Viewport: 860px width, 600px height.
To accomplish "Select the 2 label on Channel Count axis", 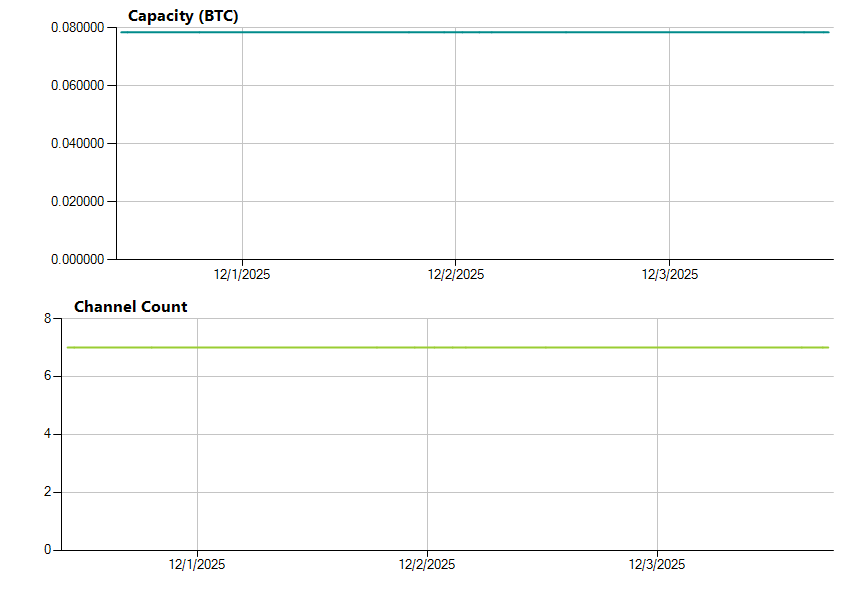I will click(47, 493).
